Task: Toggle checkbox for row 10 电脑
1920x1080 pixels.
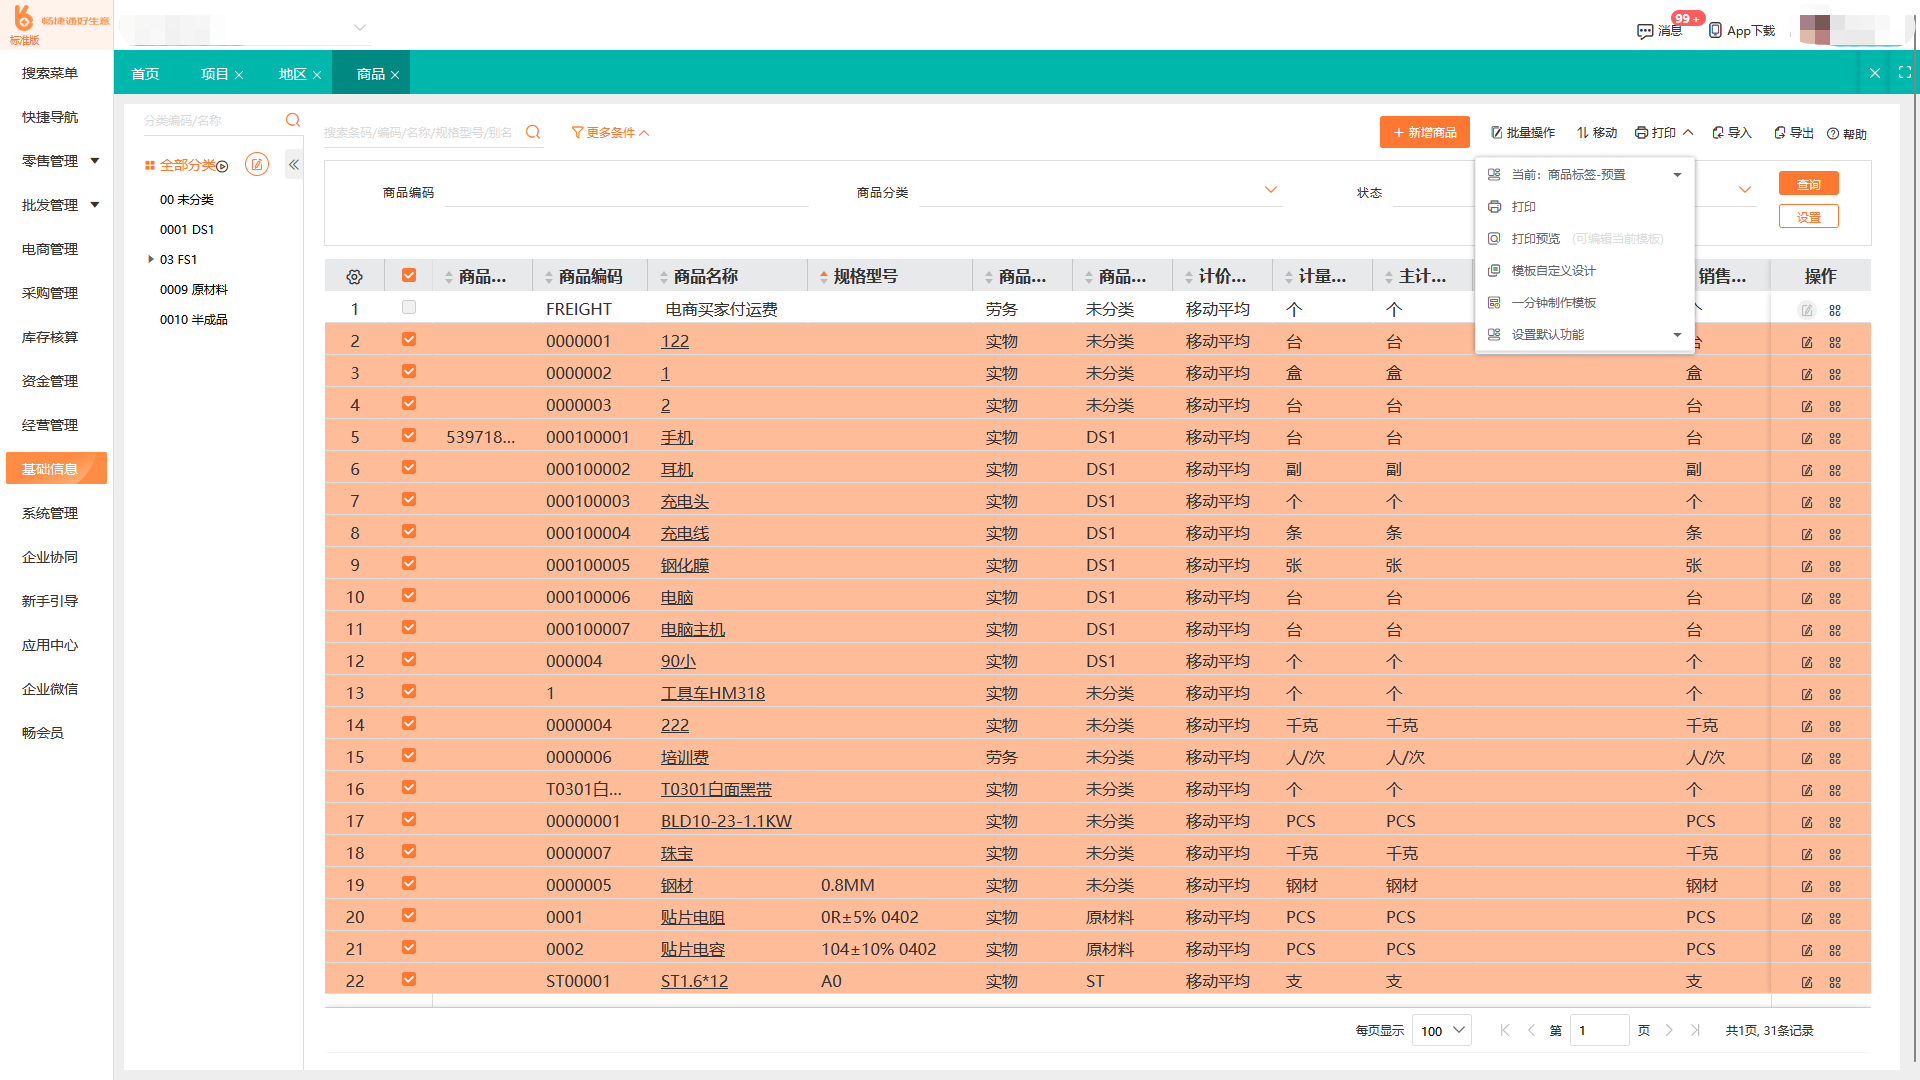Action: tap(410, 596)
